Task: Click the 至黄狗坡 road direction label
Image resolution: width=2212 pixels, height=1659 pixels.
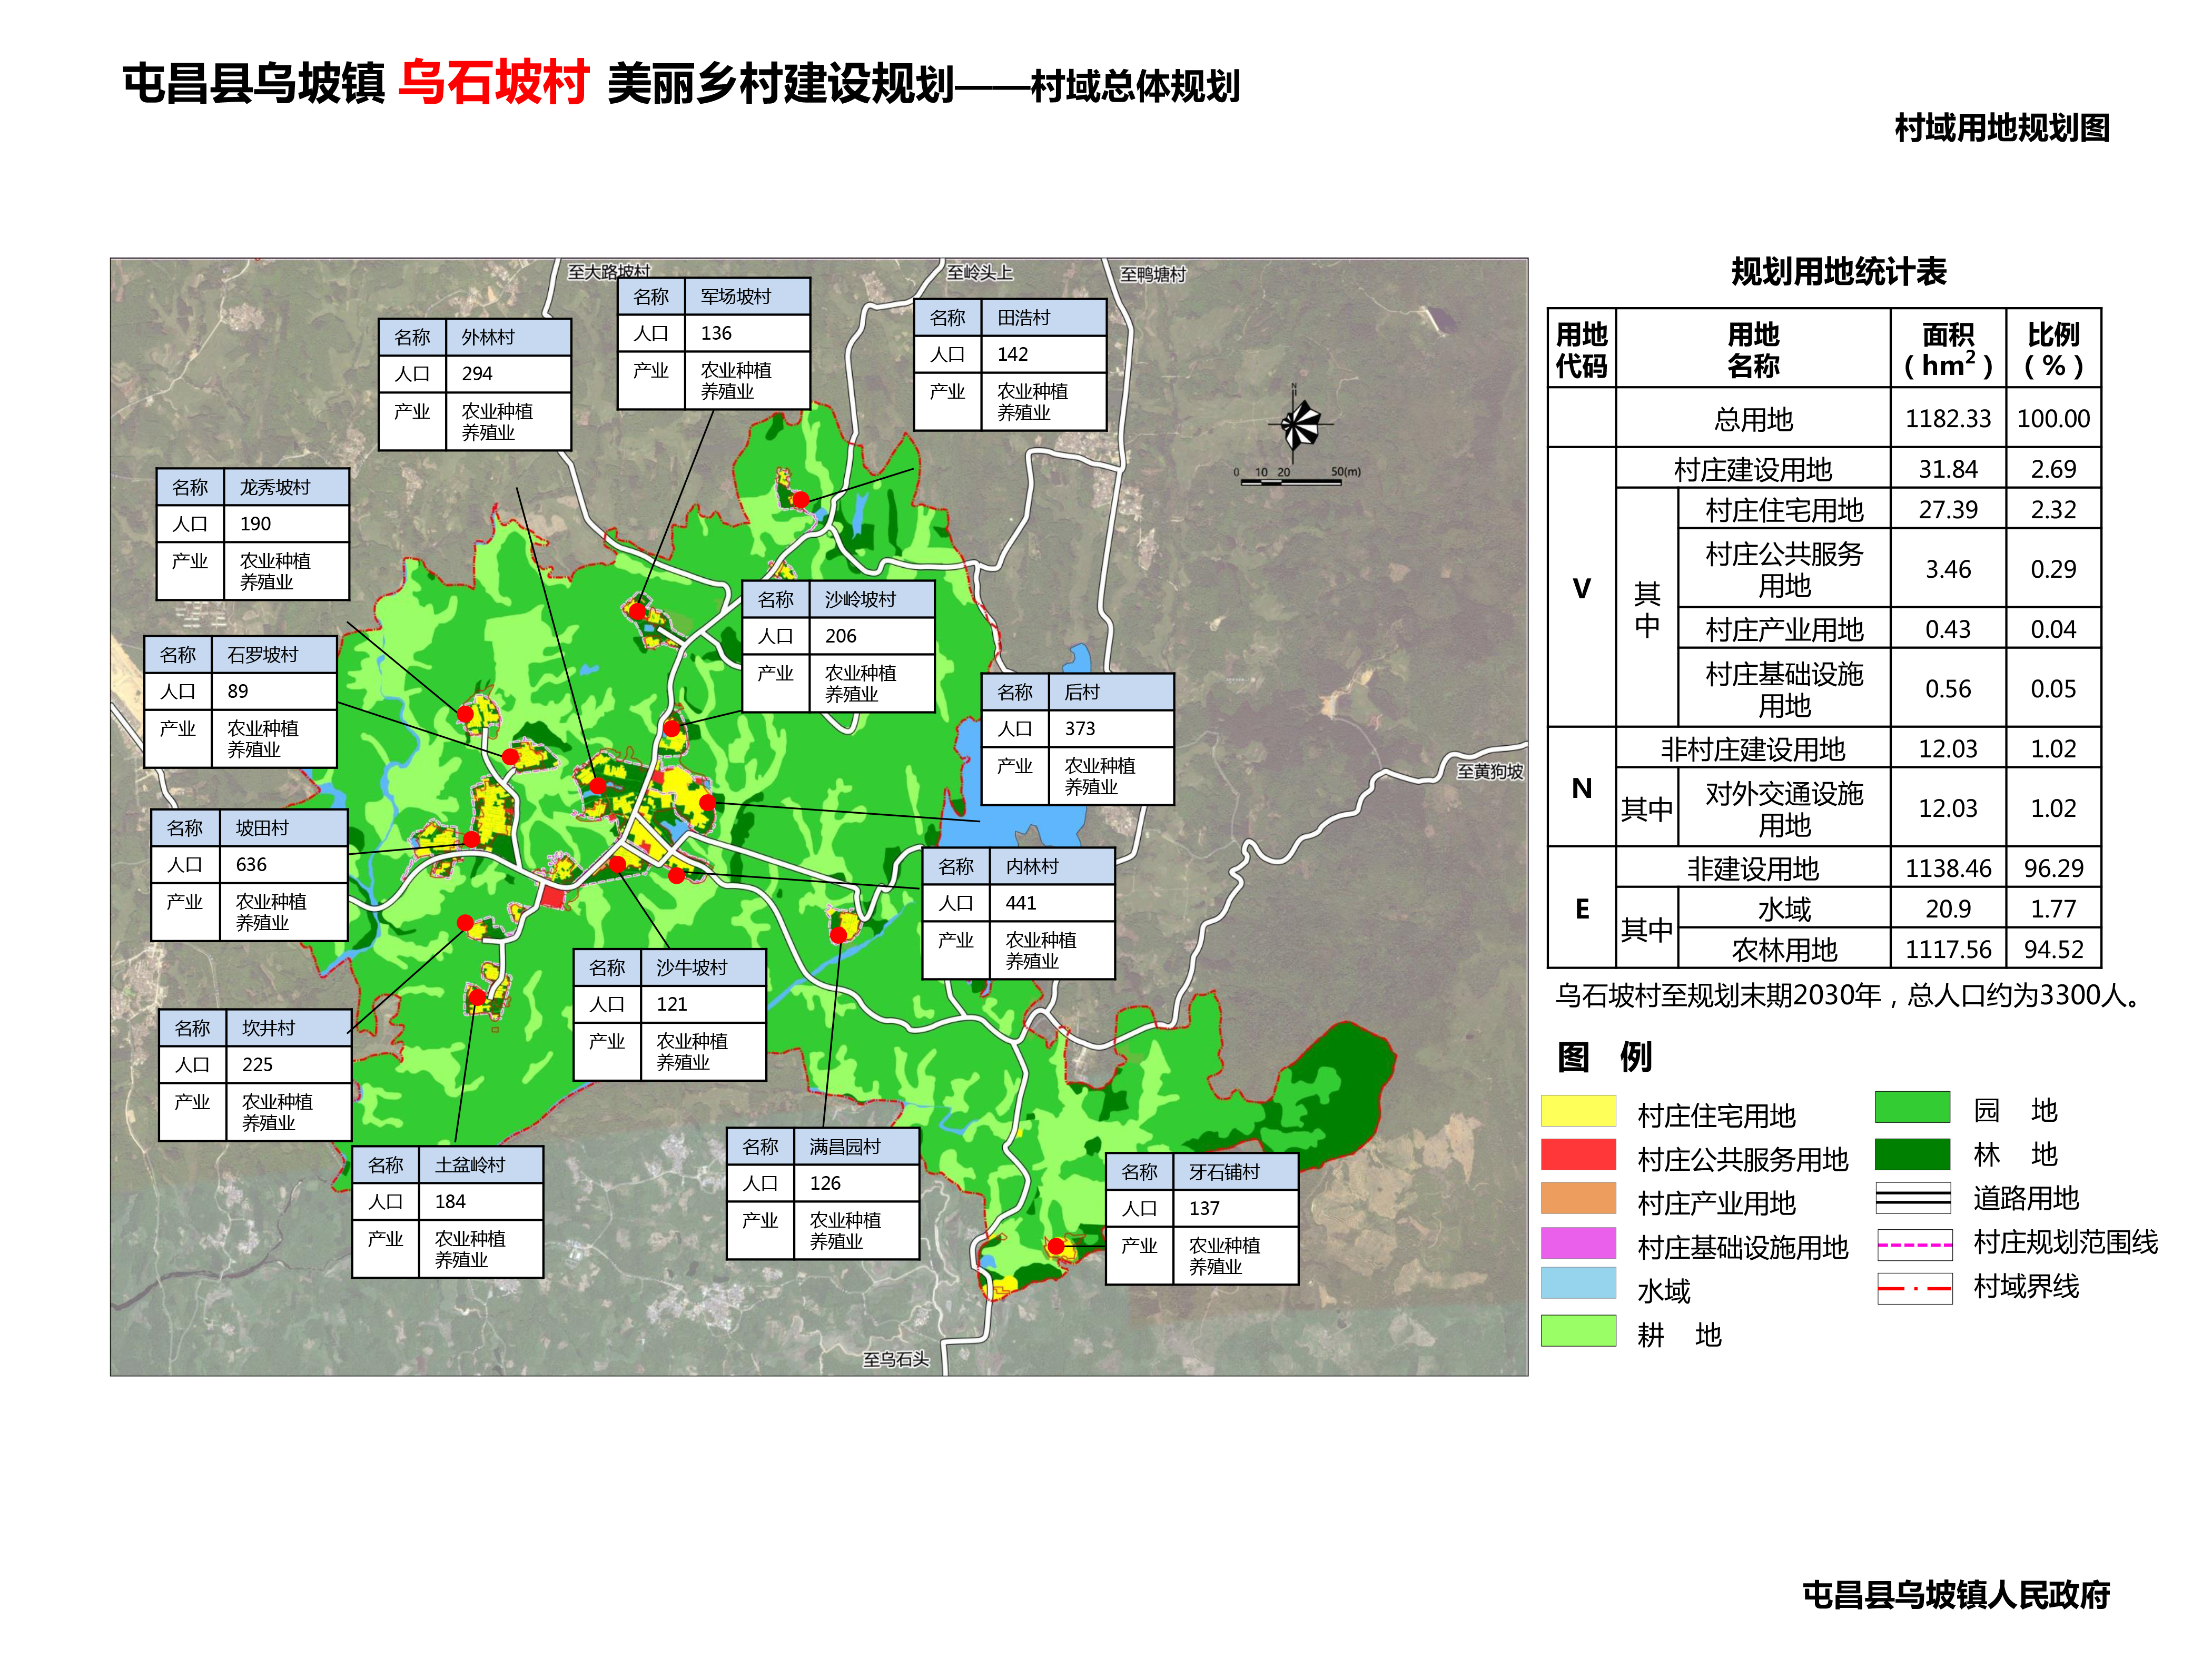Action: [x=1489, y=771]
